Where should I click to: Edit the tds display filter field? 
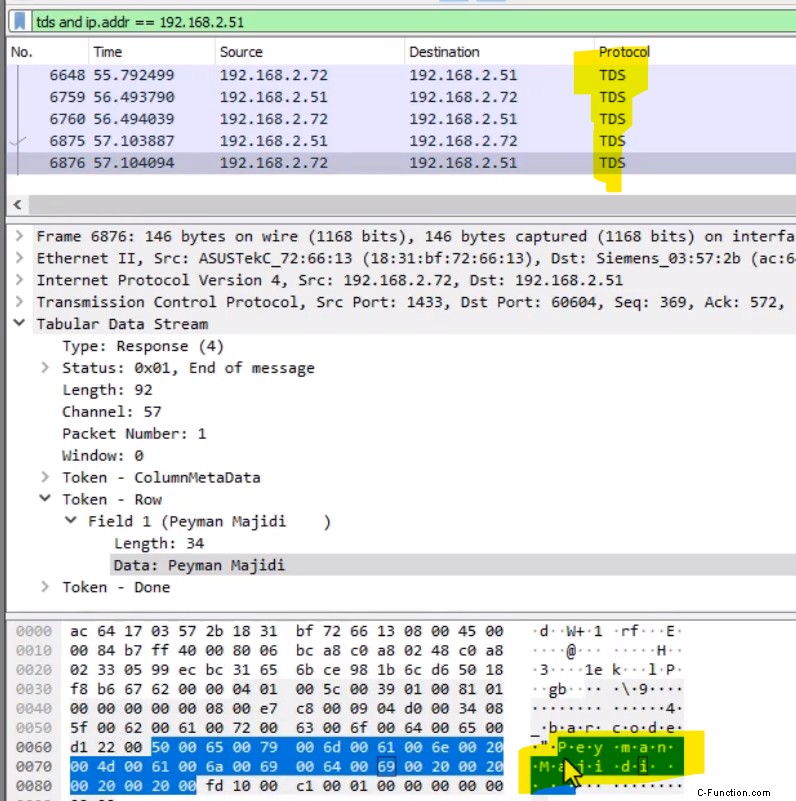coord(400,21)
